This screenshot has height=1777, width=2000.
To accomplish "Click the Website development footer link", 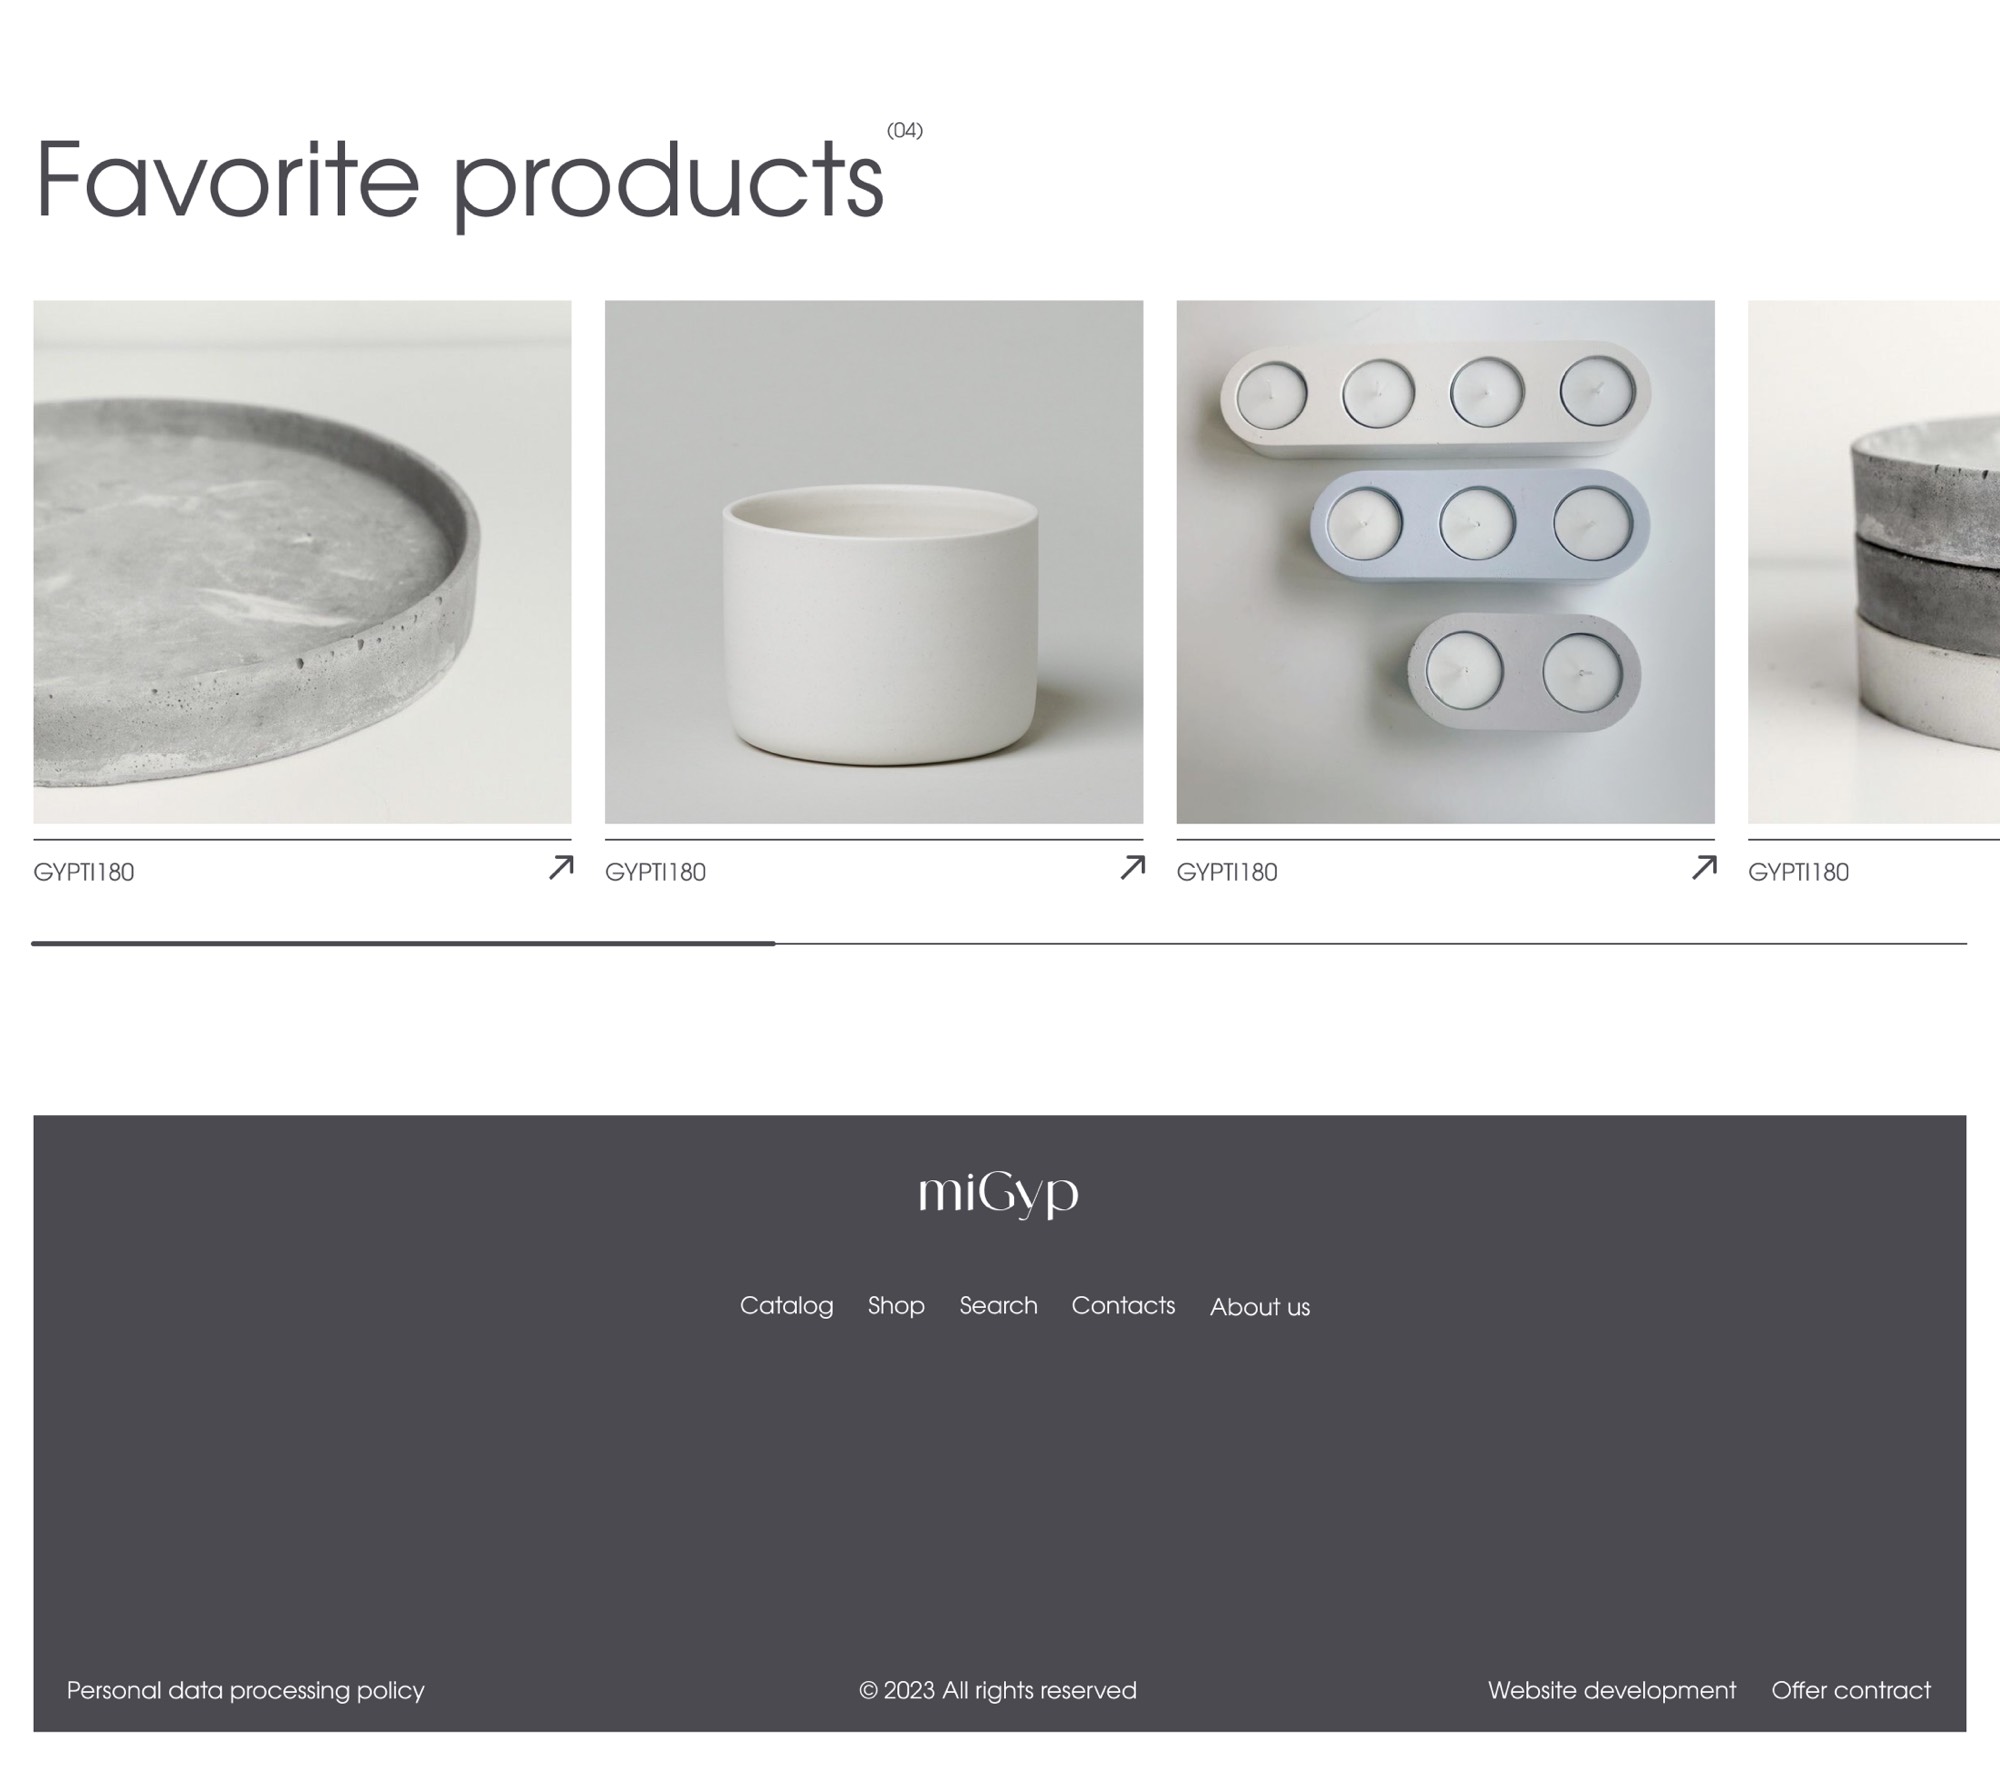I will [x=1611, y=1690].
